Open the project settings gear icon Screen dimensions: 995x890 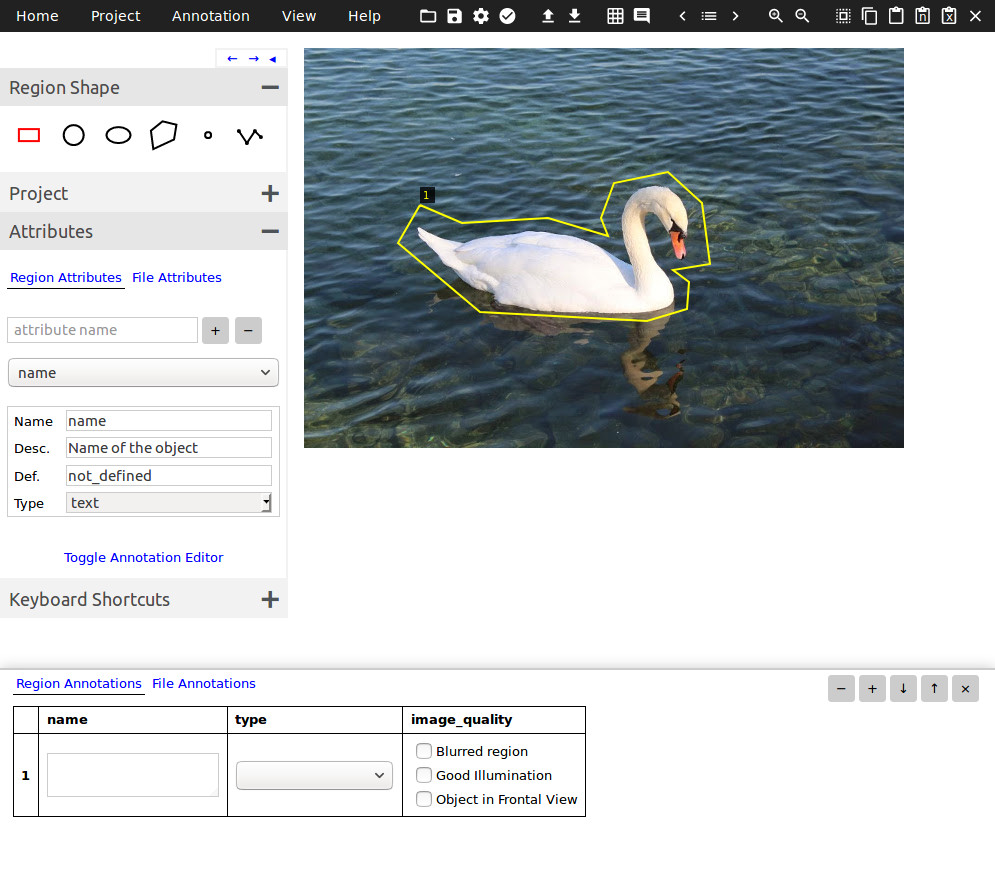point(481,16)
